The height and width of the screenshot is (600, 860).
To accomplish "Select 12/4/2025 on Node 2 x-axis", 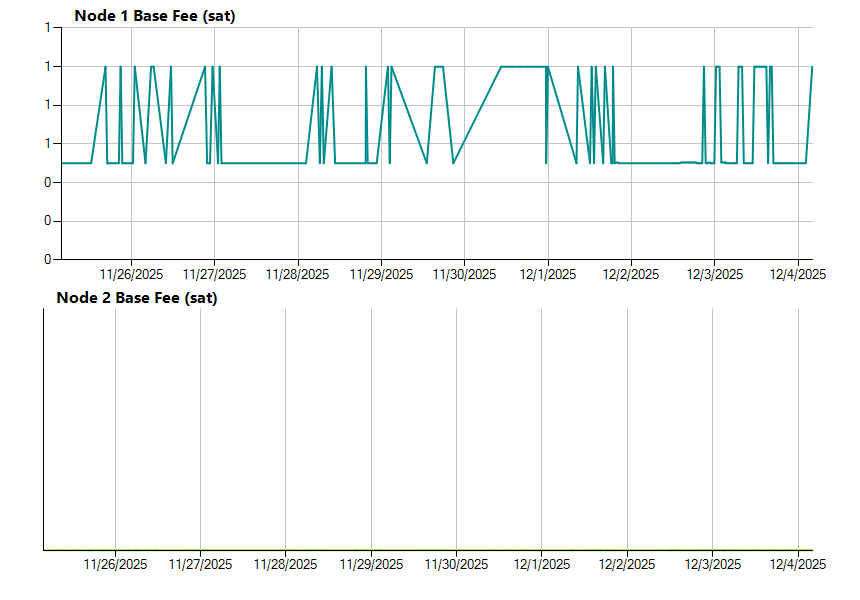I will [797, 565].
